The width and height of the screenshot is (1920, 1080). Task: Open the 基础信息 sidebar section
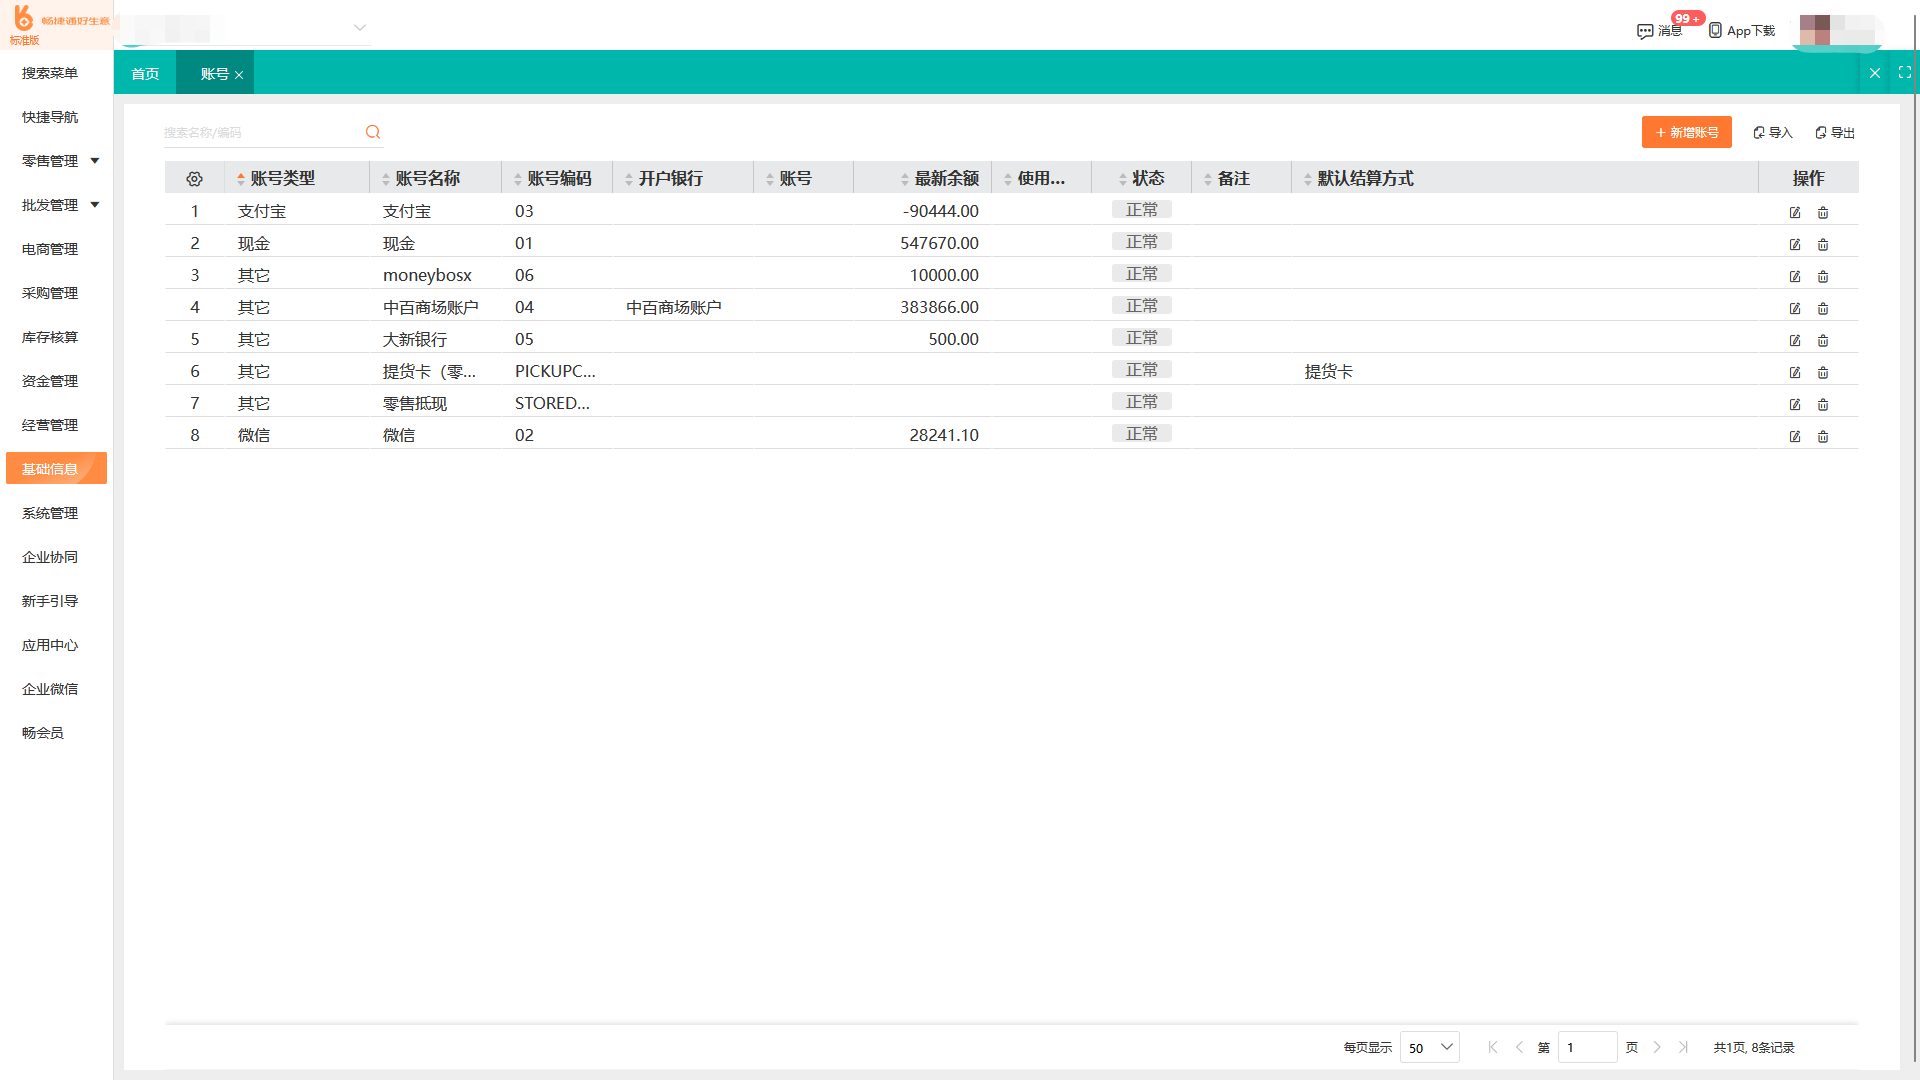53,468
